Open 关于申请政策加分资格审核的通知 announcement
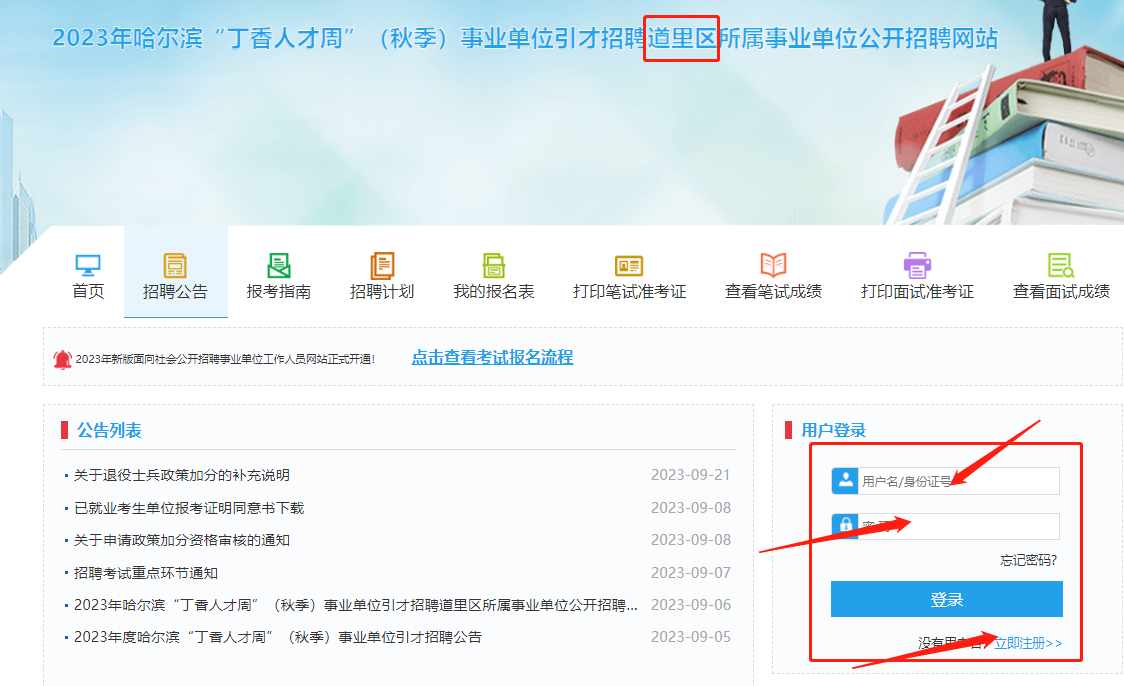The width and height of the screenshot is (1124, 686). 181,540
